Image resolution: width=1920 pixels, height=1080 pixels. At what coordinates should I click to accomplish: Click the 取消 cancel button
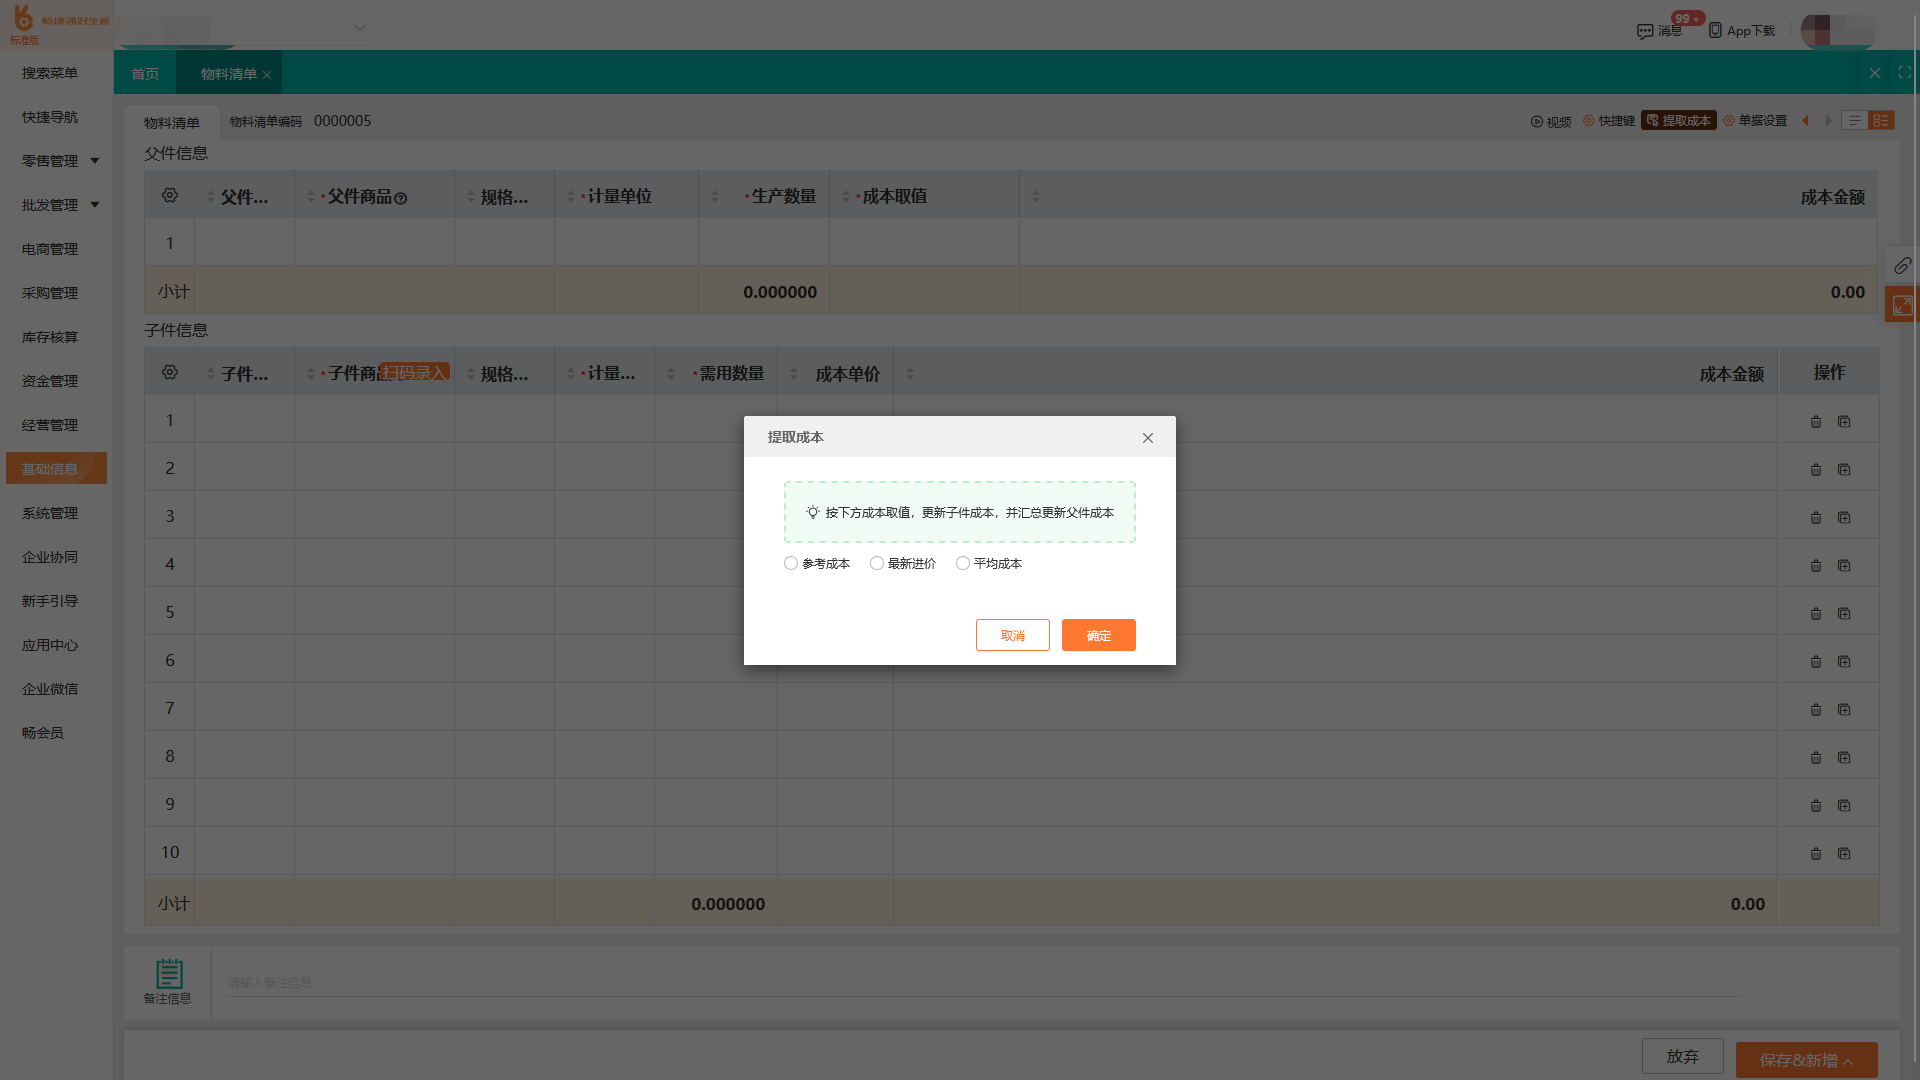(1013, 634)
